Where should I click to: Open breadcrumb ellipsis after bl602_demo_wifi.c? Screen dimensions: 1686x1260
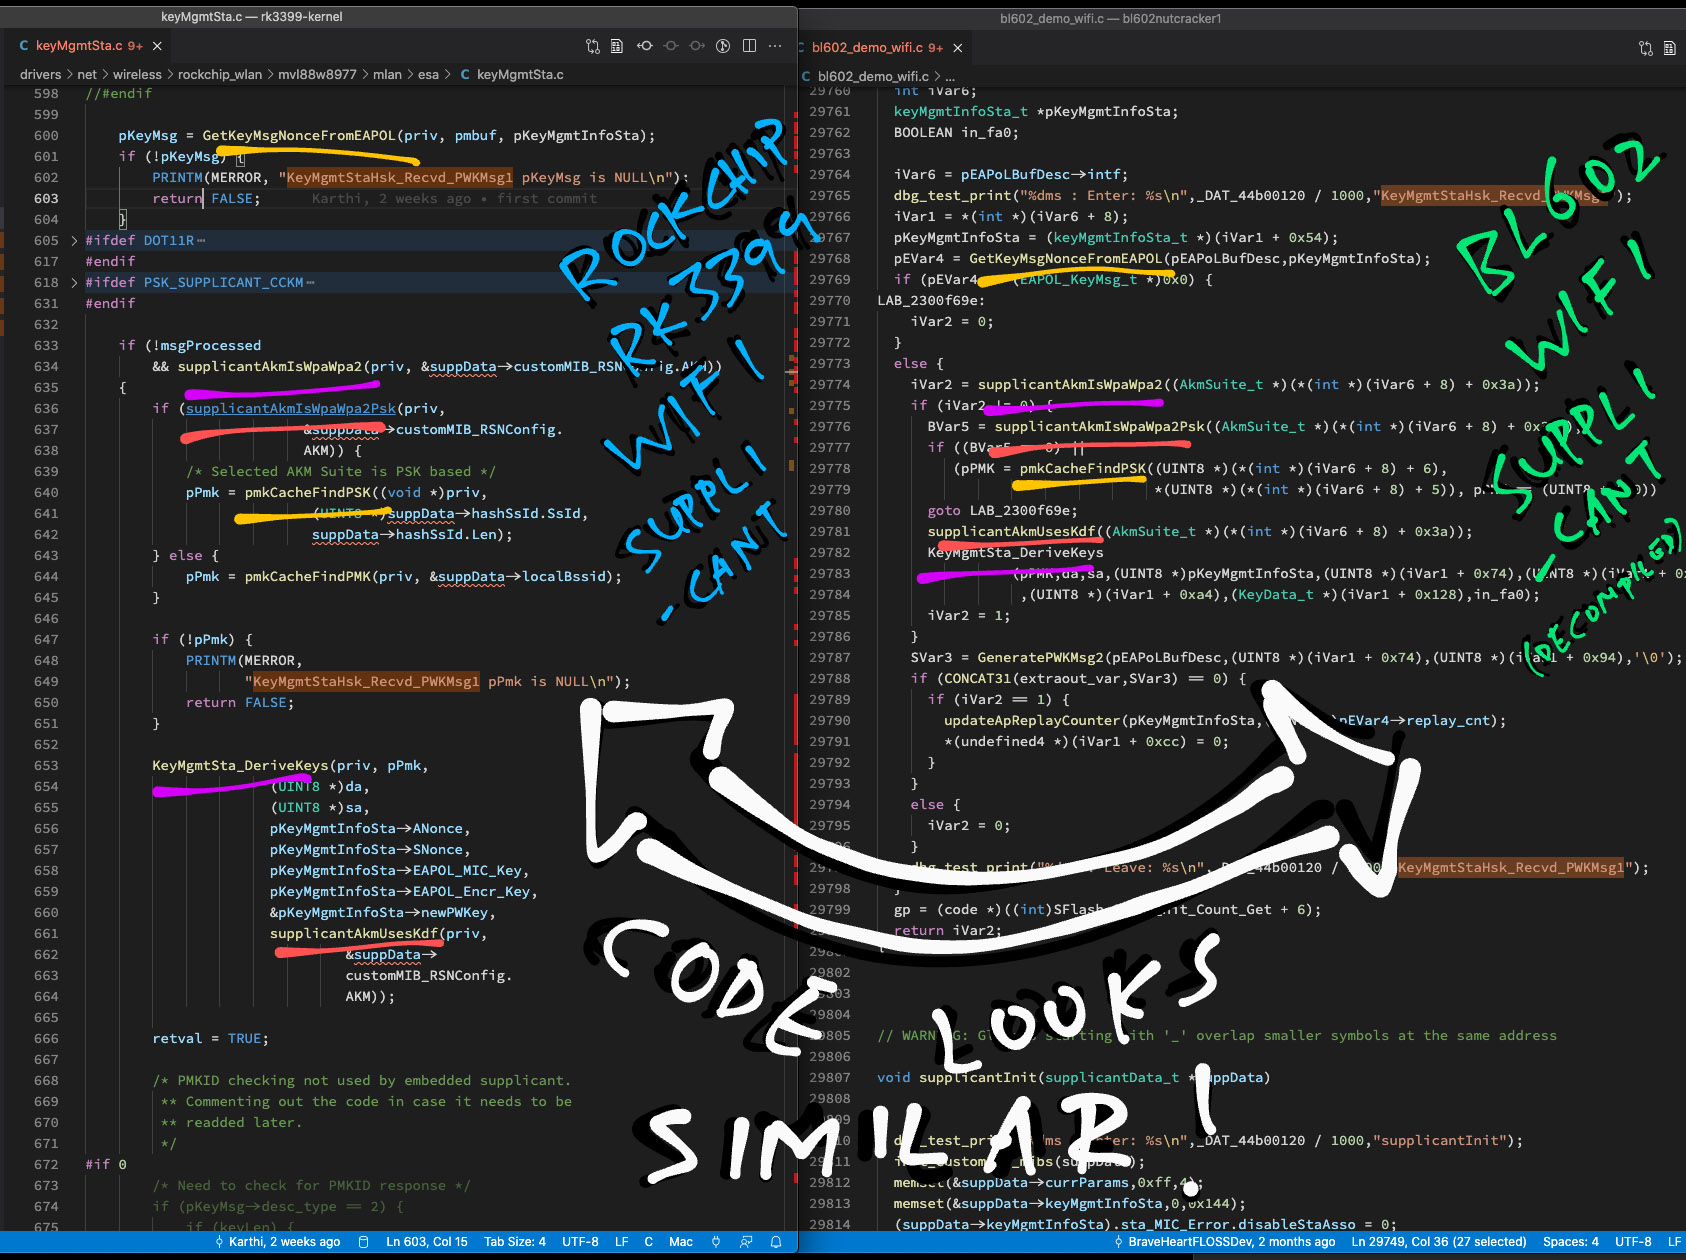click(950, 77)
